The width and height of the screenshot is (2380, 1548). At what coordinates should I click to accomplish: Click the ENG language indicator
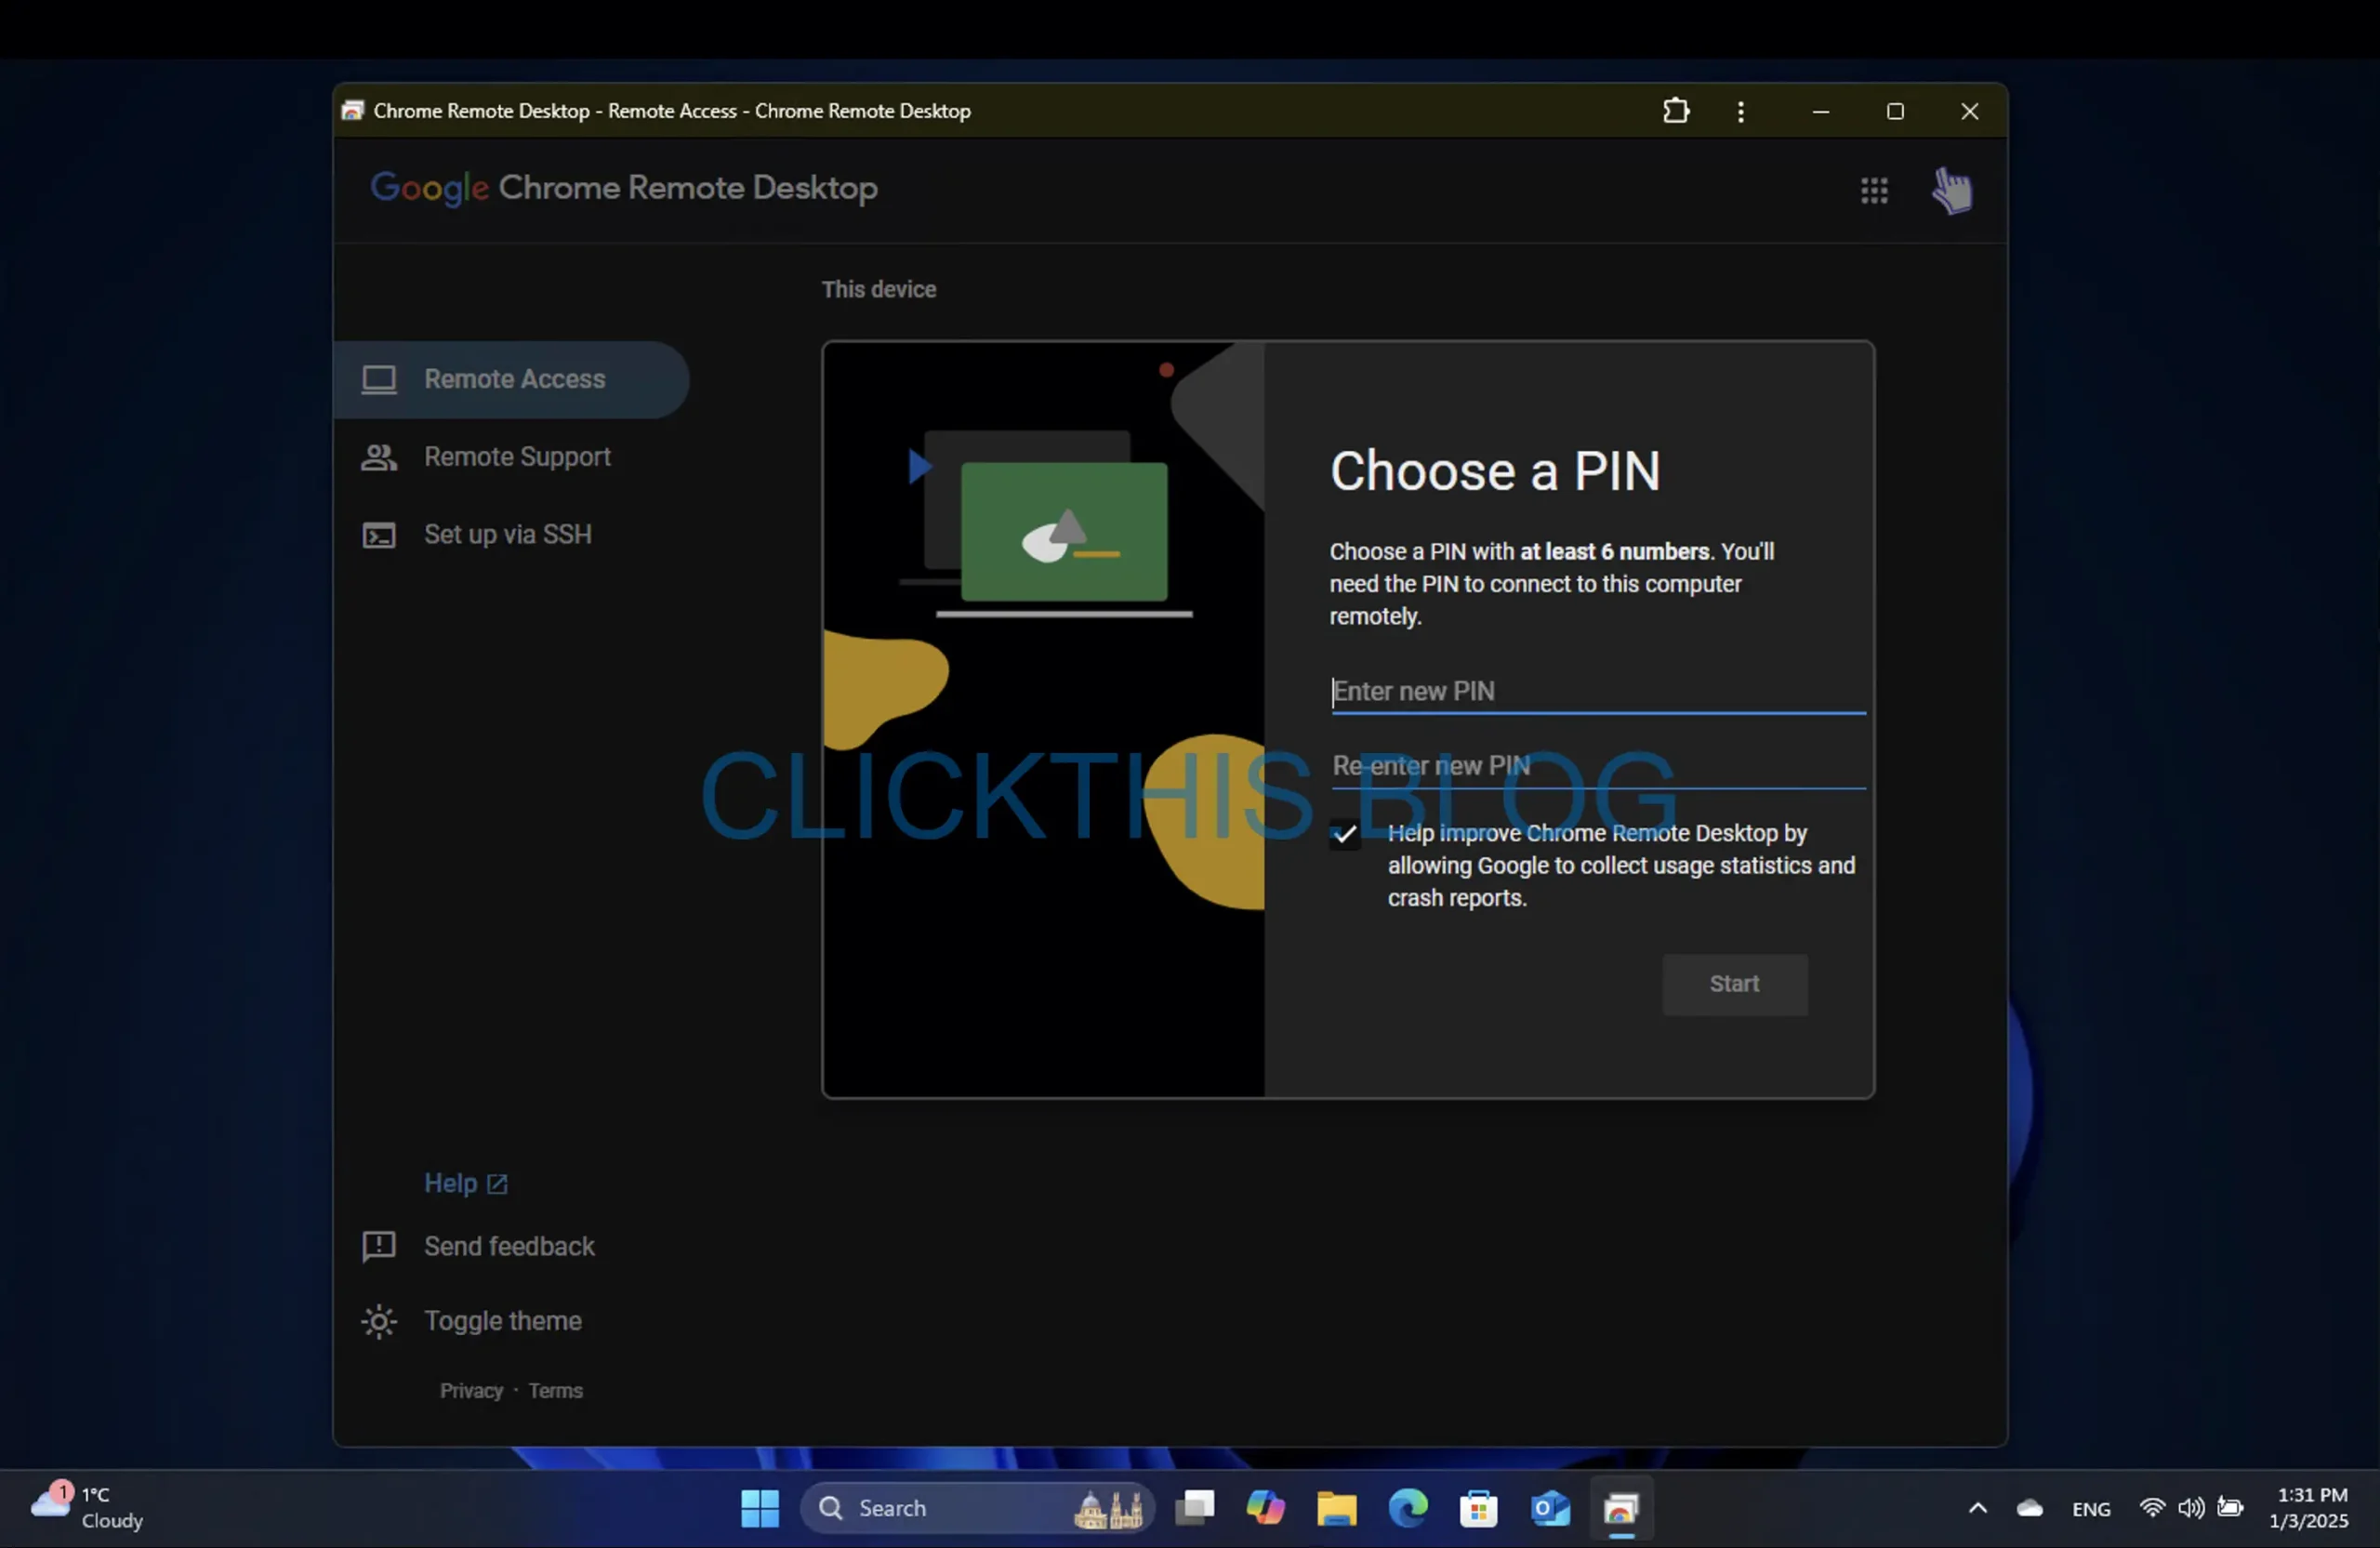click(2090, 1510)
